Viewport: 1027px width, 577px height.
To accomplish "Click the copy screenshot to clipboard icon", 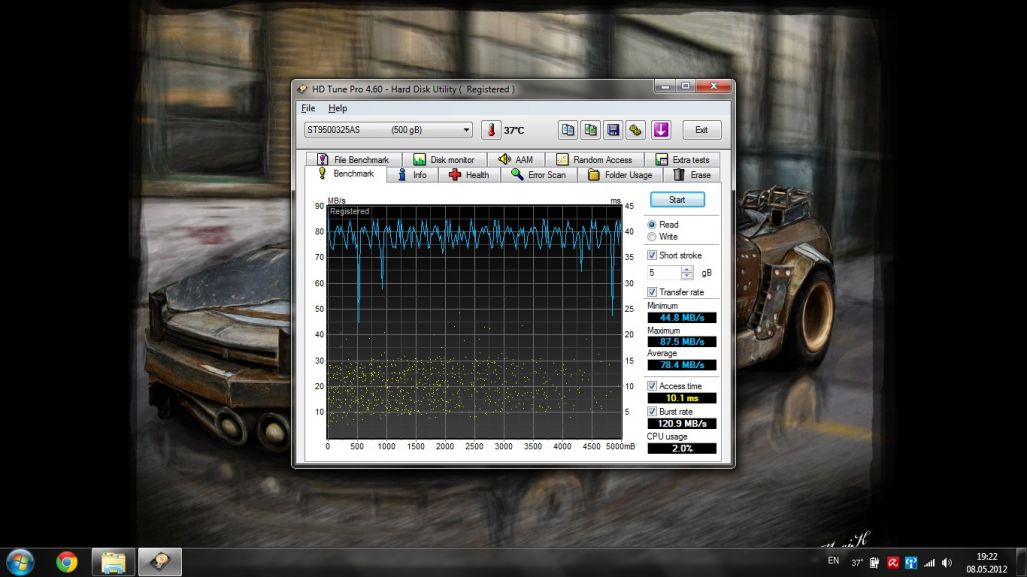I will pos(591,130).
